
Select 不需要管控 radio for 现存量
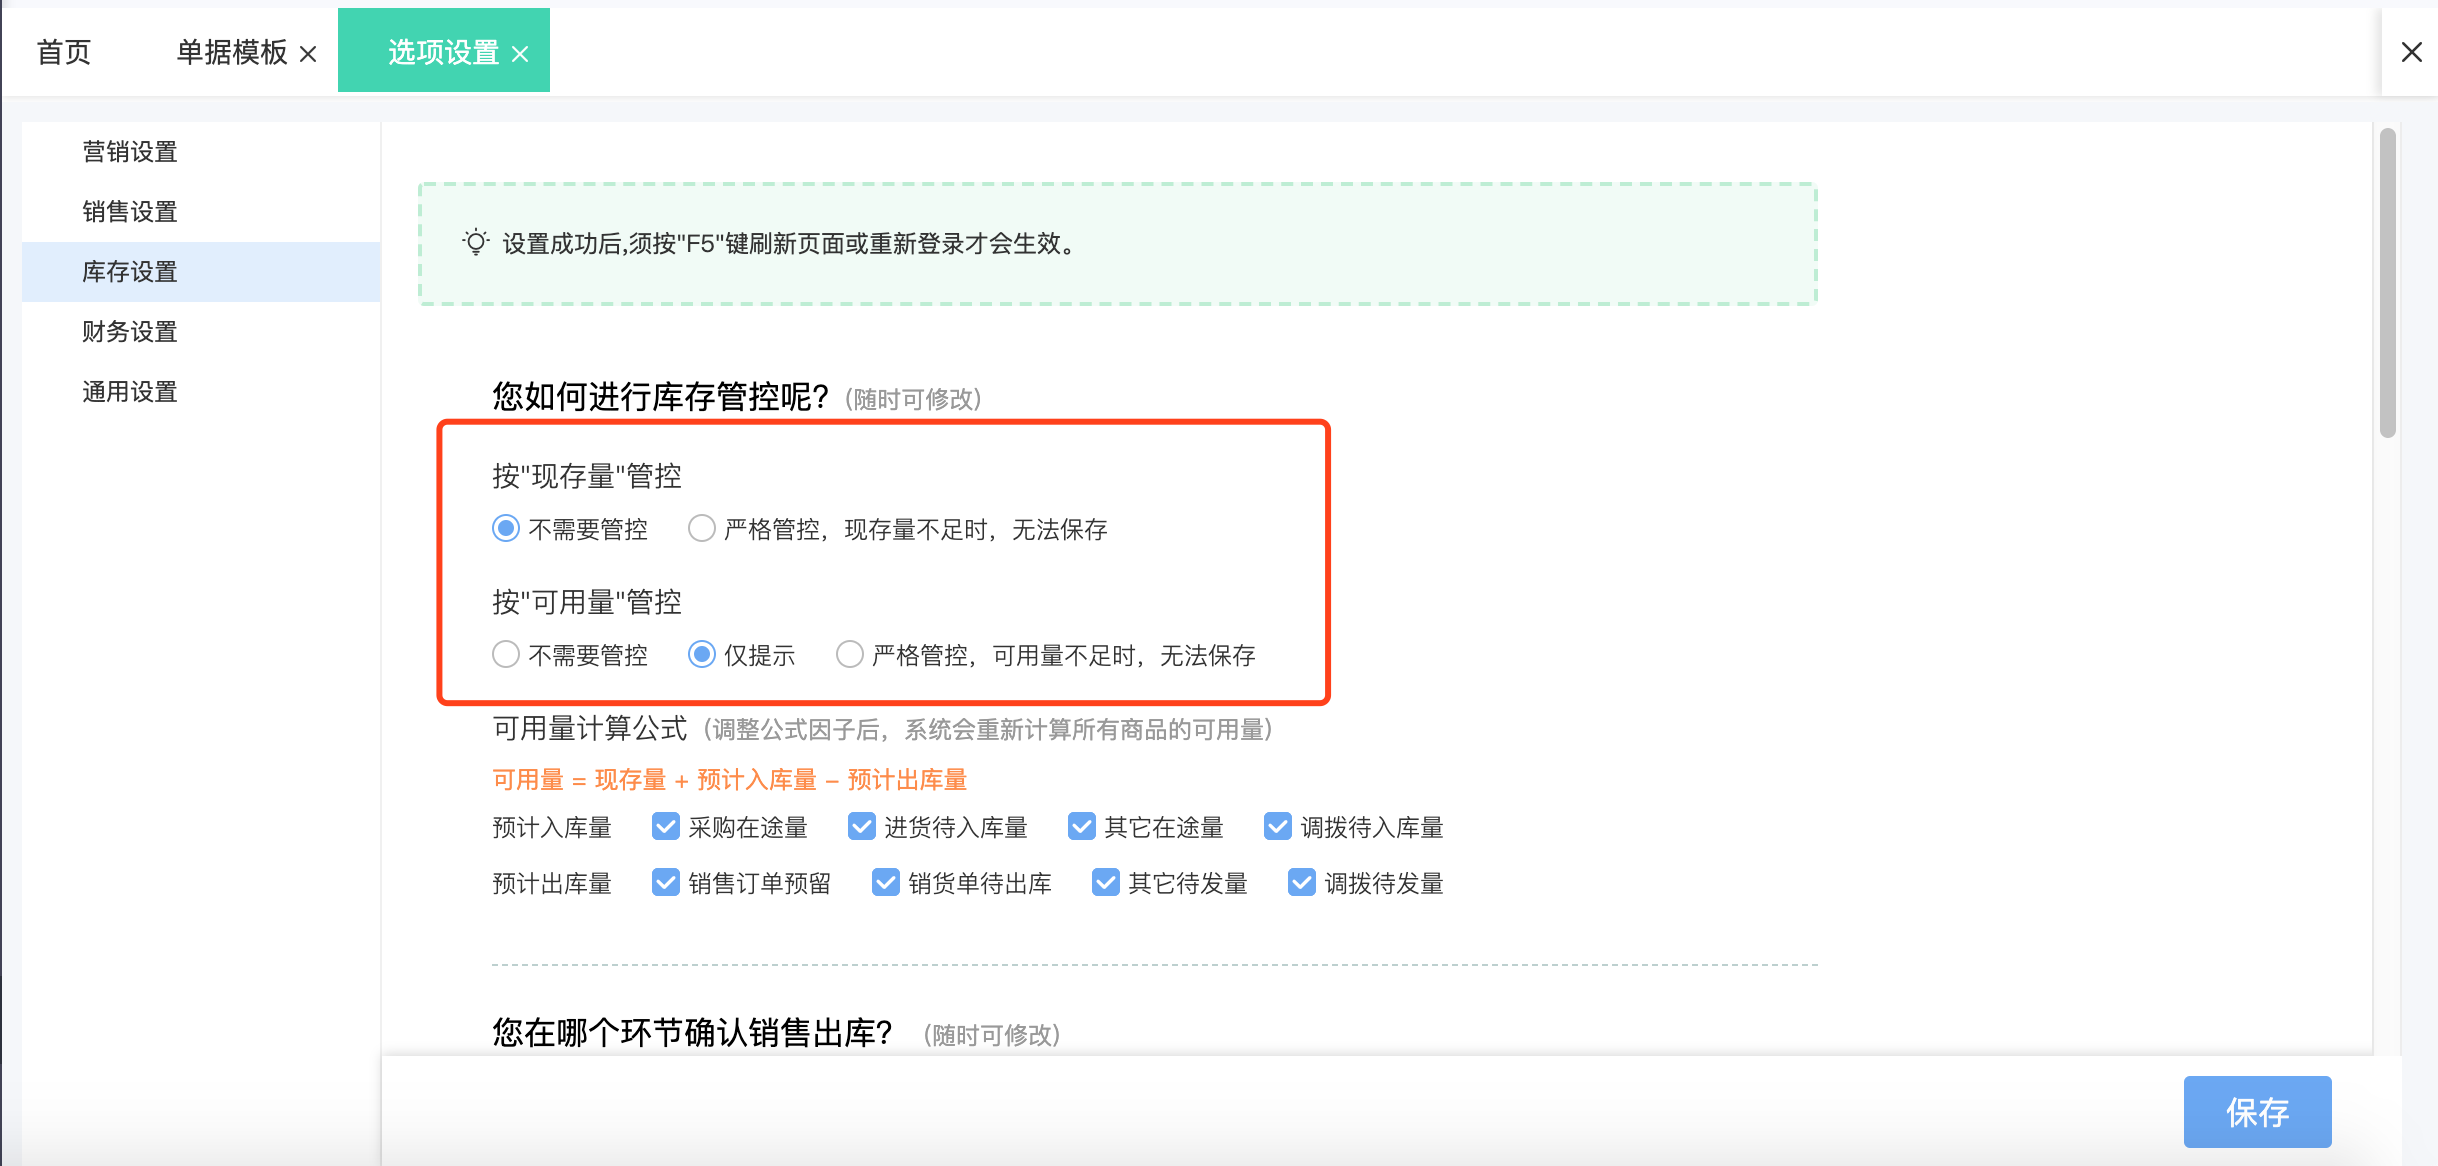(x=502, y=530)
